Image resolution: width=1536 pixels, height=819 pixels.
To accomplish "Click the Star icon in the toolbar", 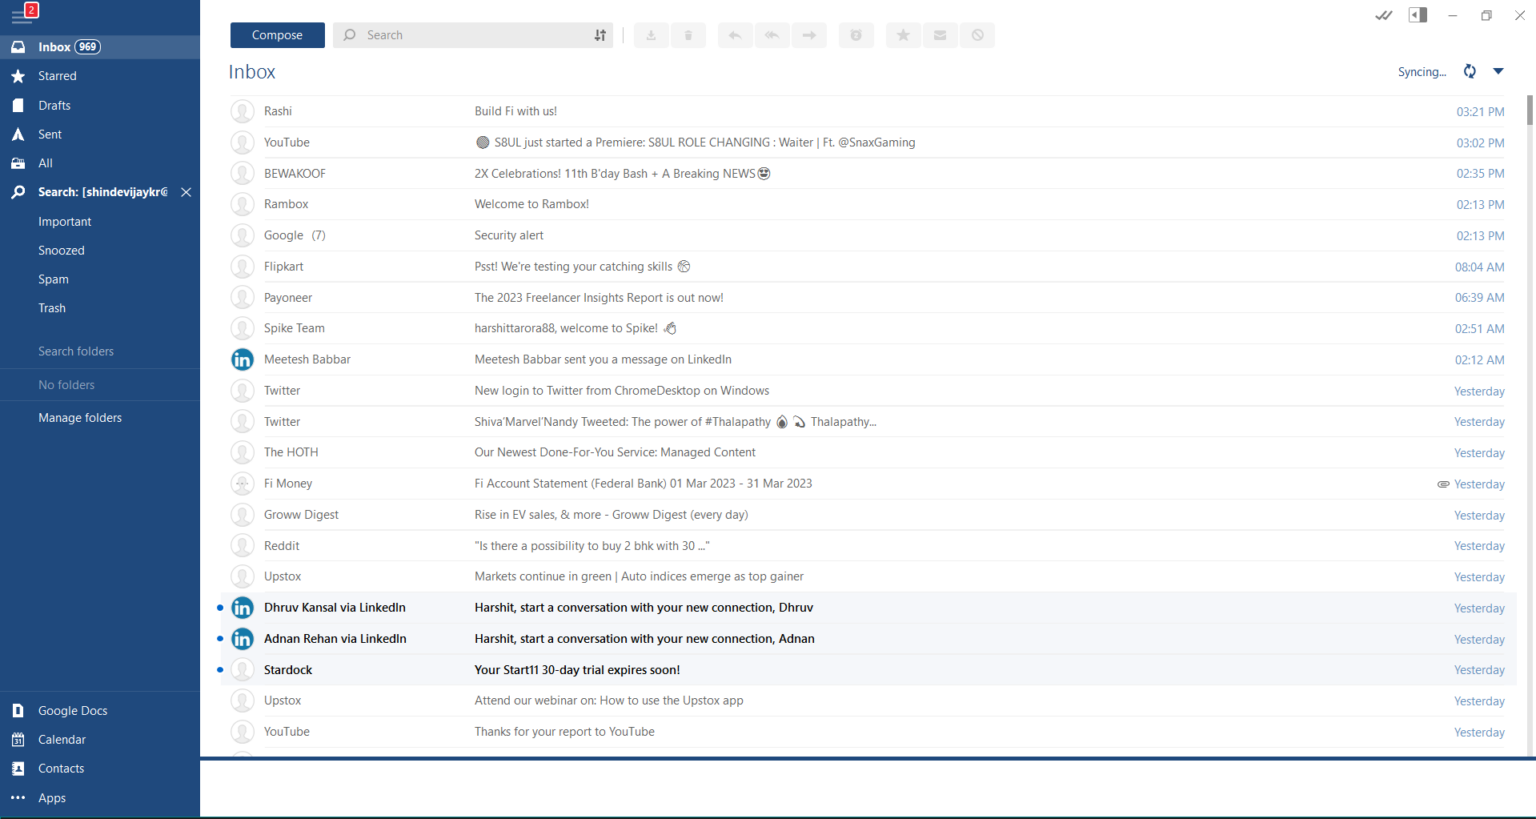I will [903, 35].
